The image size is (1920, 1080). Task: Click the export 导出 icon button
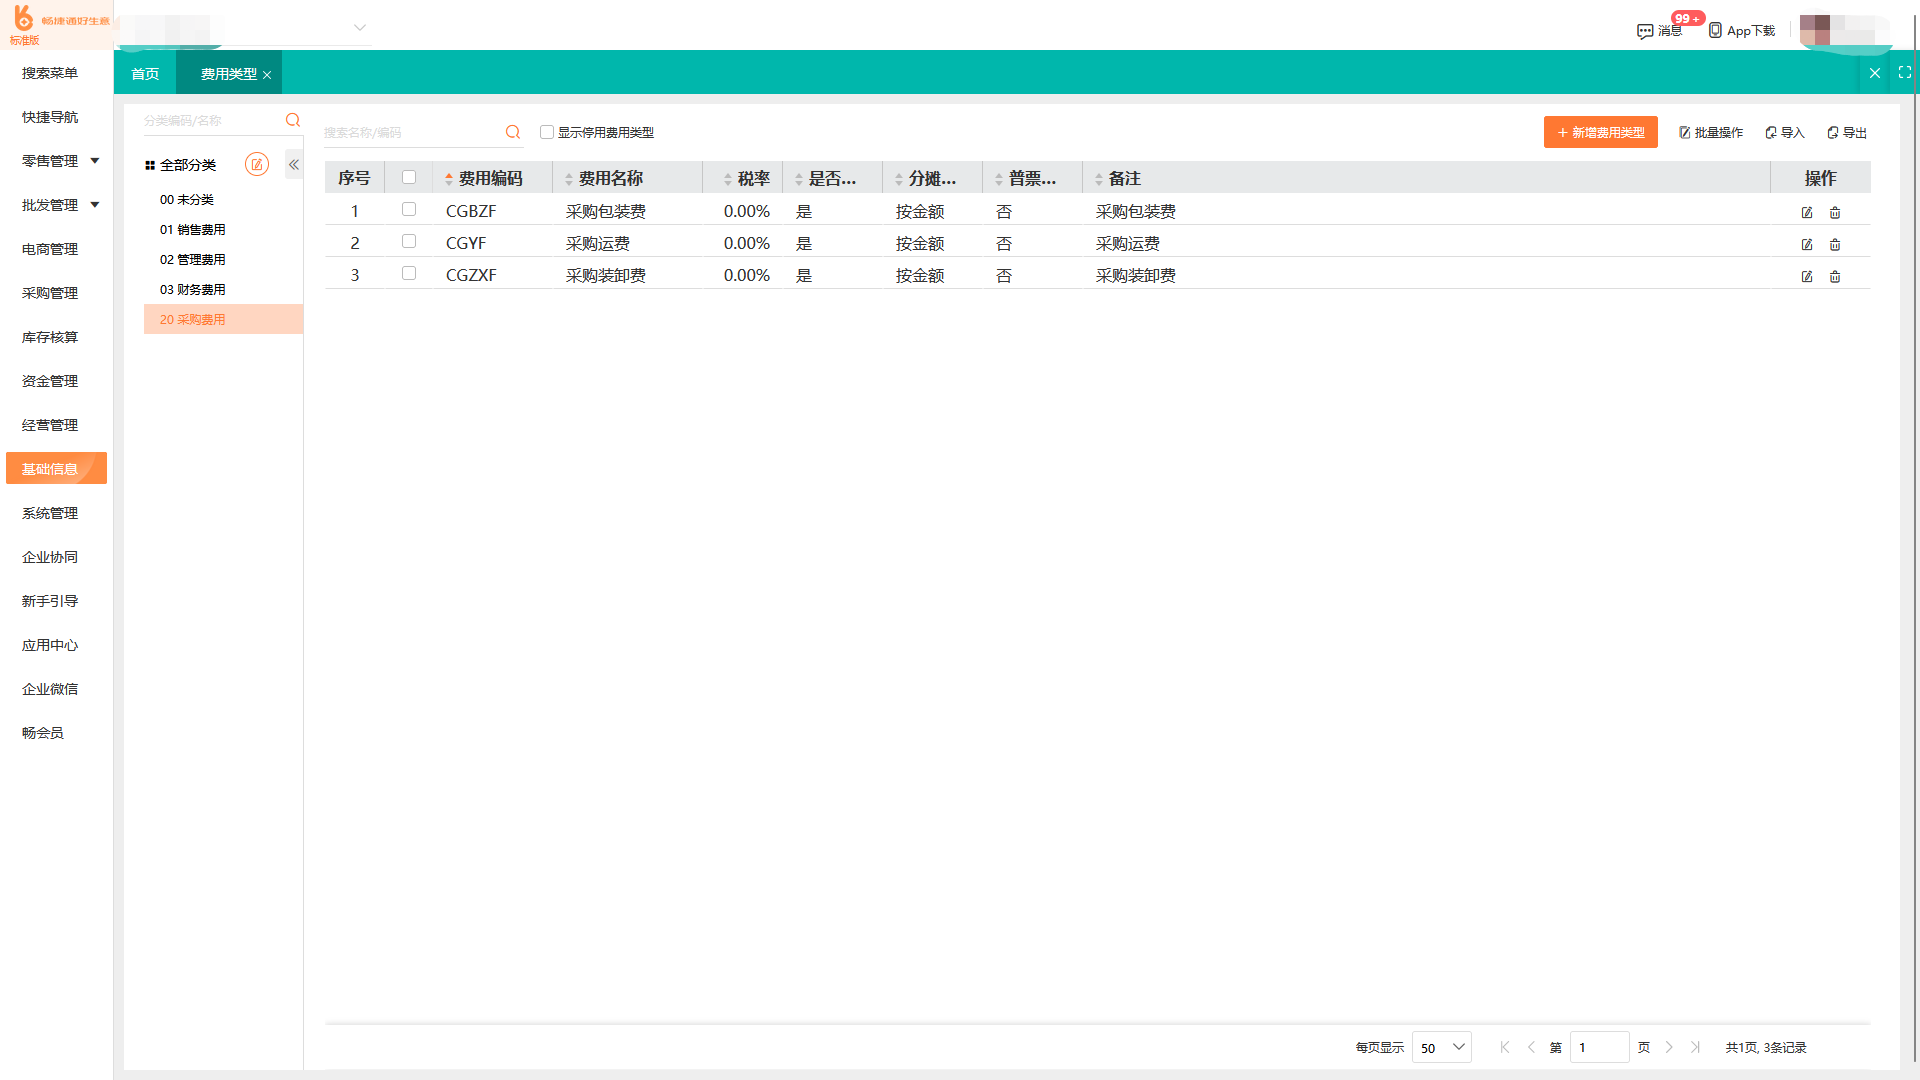[x=1846, y=131]
